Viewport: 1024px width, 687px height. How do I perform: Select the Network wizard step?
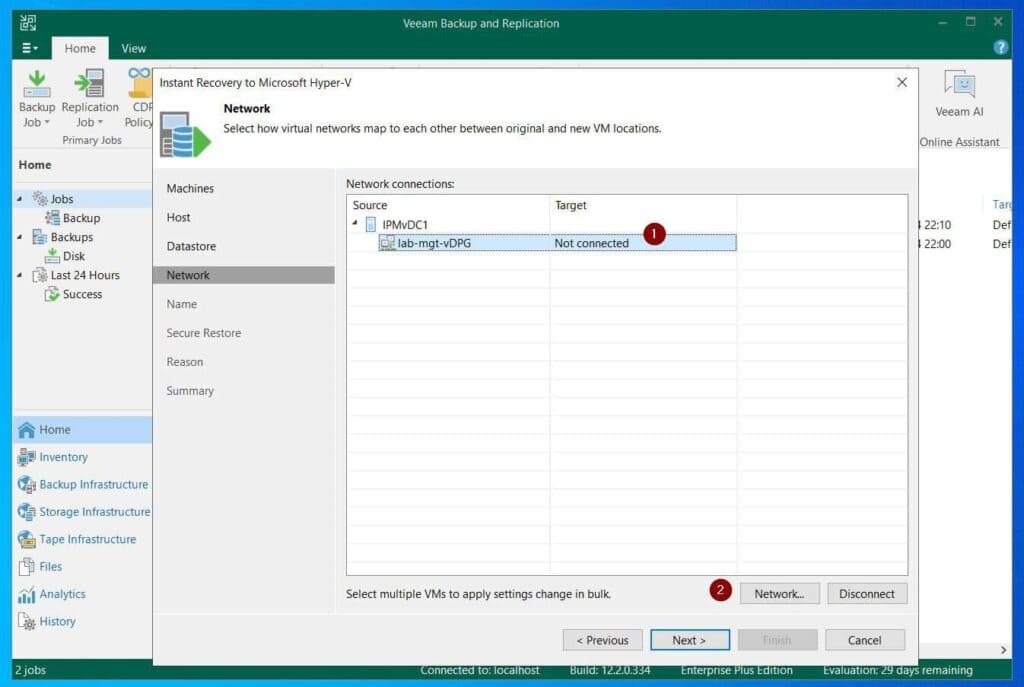[x=244, y=275]
